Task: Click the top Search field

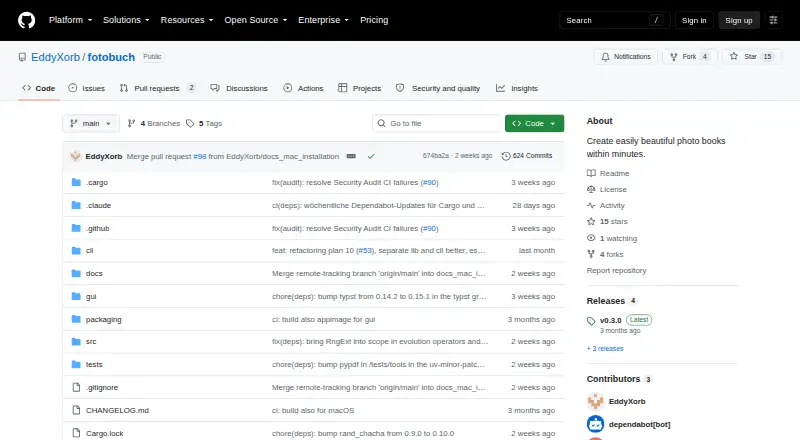Action: [614, 20]
